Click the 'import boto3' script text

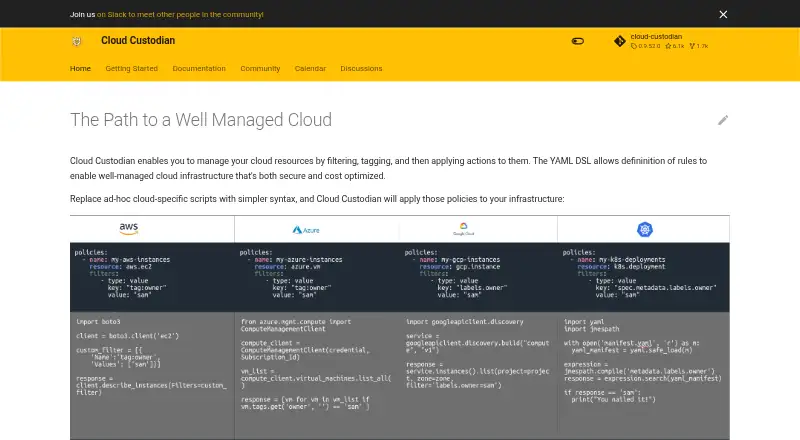point(98,322)
